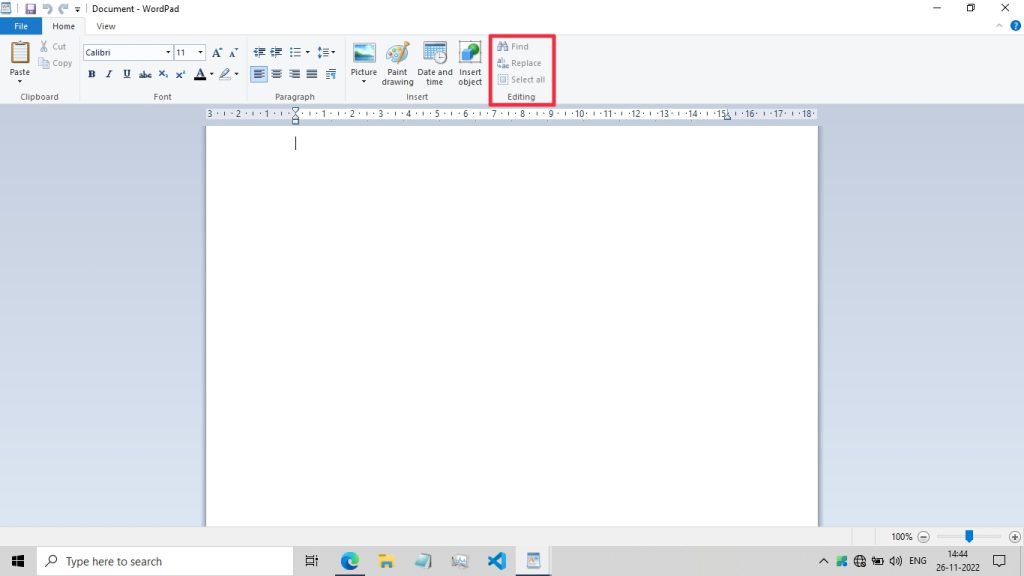Viewport: 1024px width, 576px height.
Task: Open File Explorer from the taskbar
Action: pyautogui.click(x=386, y=561)
